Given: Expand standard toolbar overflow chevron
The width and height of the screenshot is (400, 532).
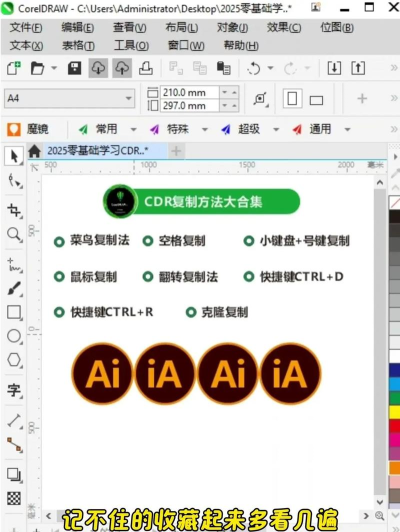Looking at the screenshot, I should tap(394, 68).
